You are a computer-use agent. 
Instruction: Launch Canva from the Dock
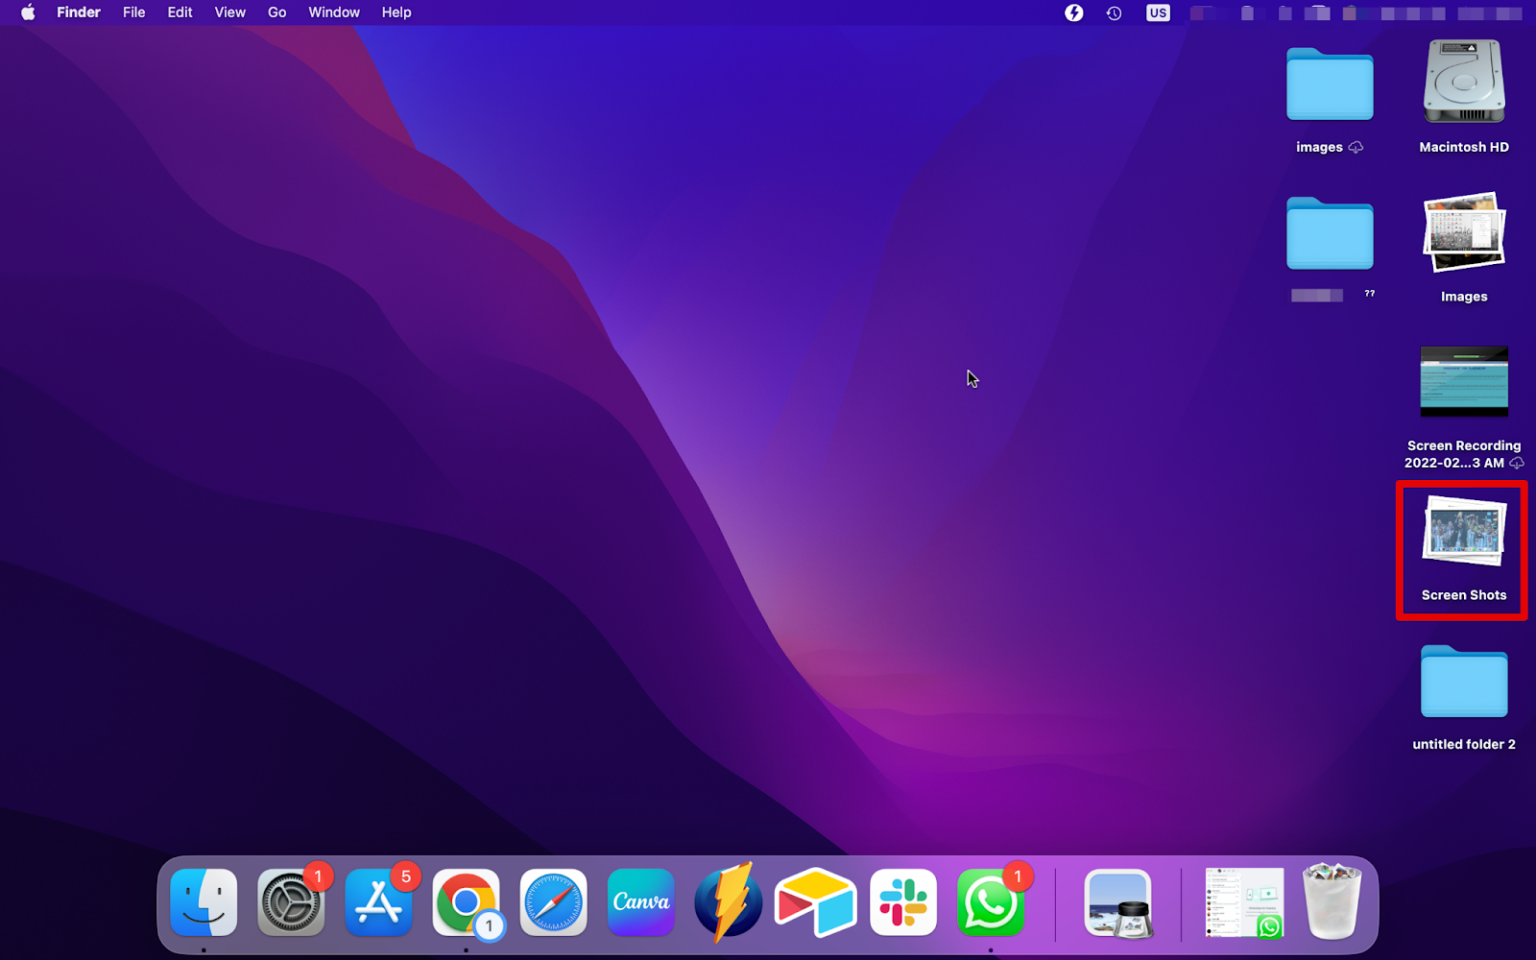(x=640, y=902)
